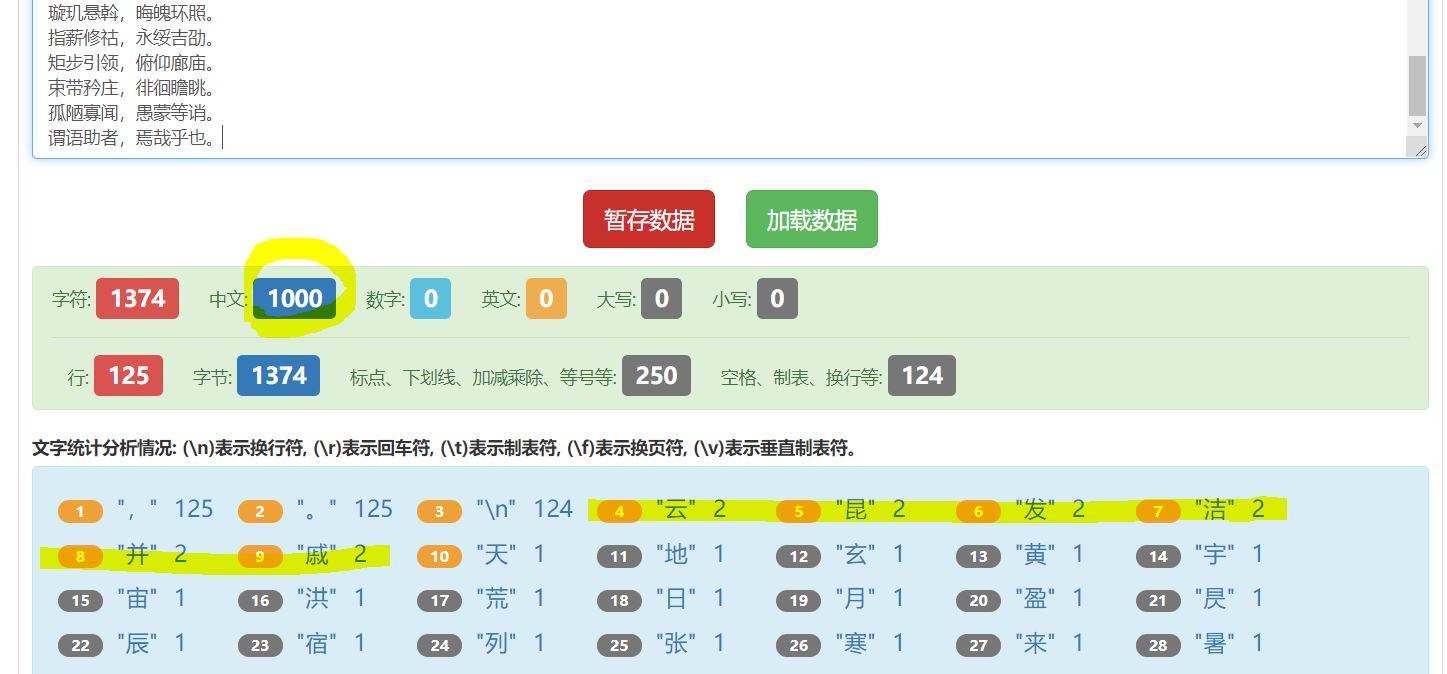Click the whitespace count badge showing 124
1447x674 pixels.
[921, 375]
